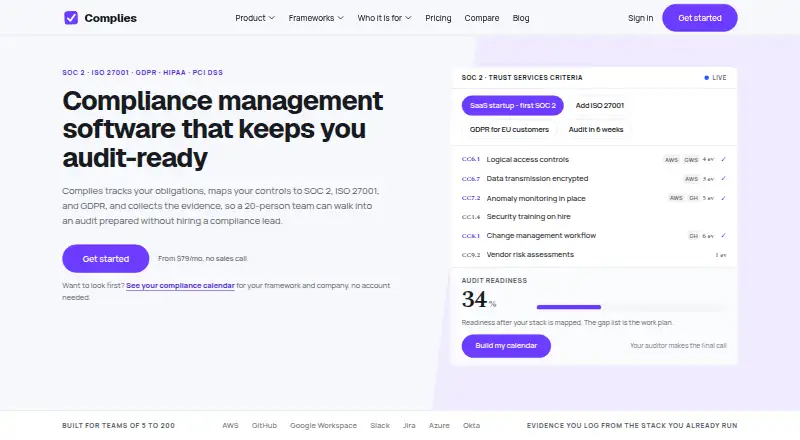Click the AWS name in integrations strip
This screenshot has height=440, width=800.
click(230, 426)
